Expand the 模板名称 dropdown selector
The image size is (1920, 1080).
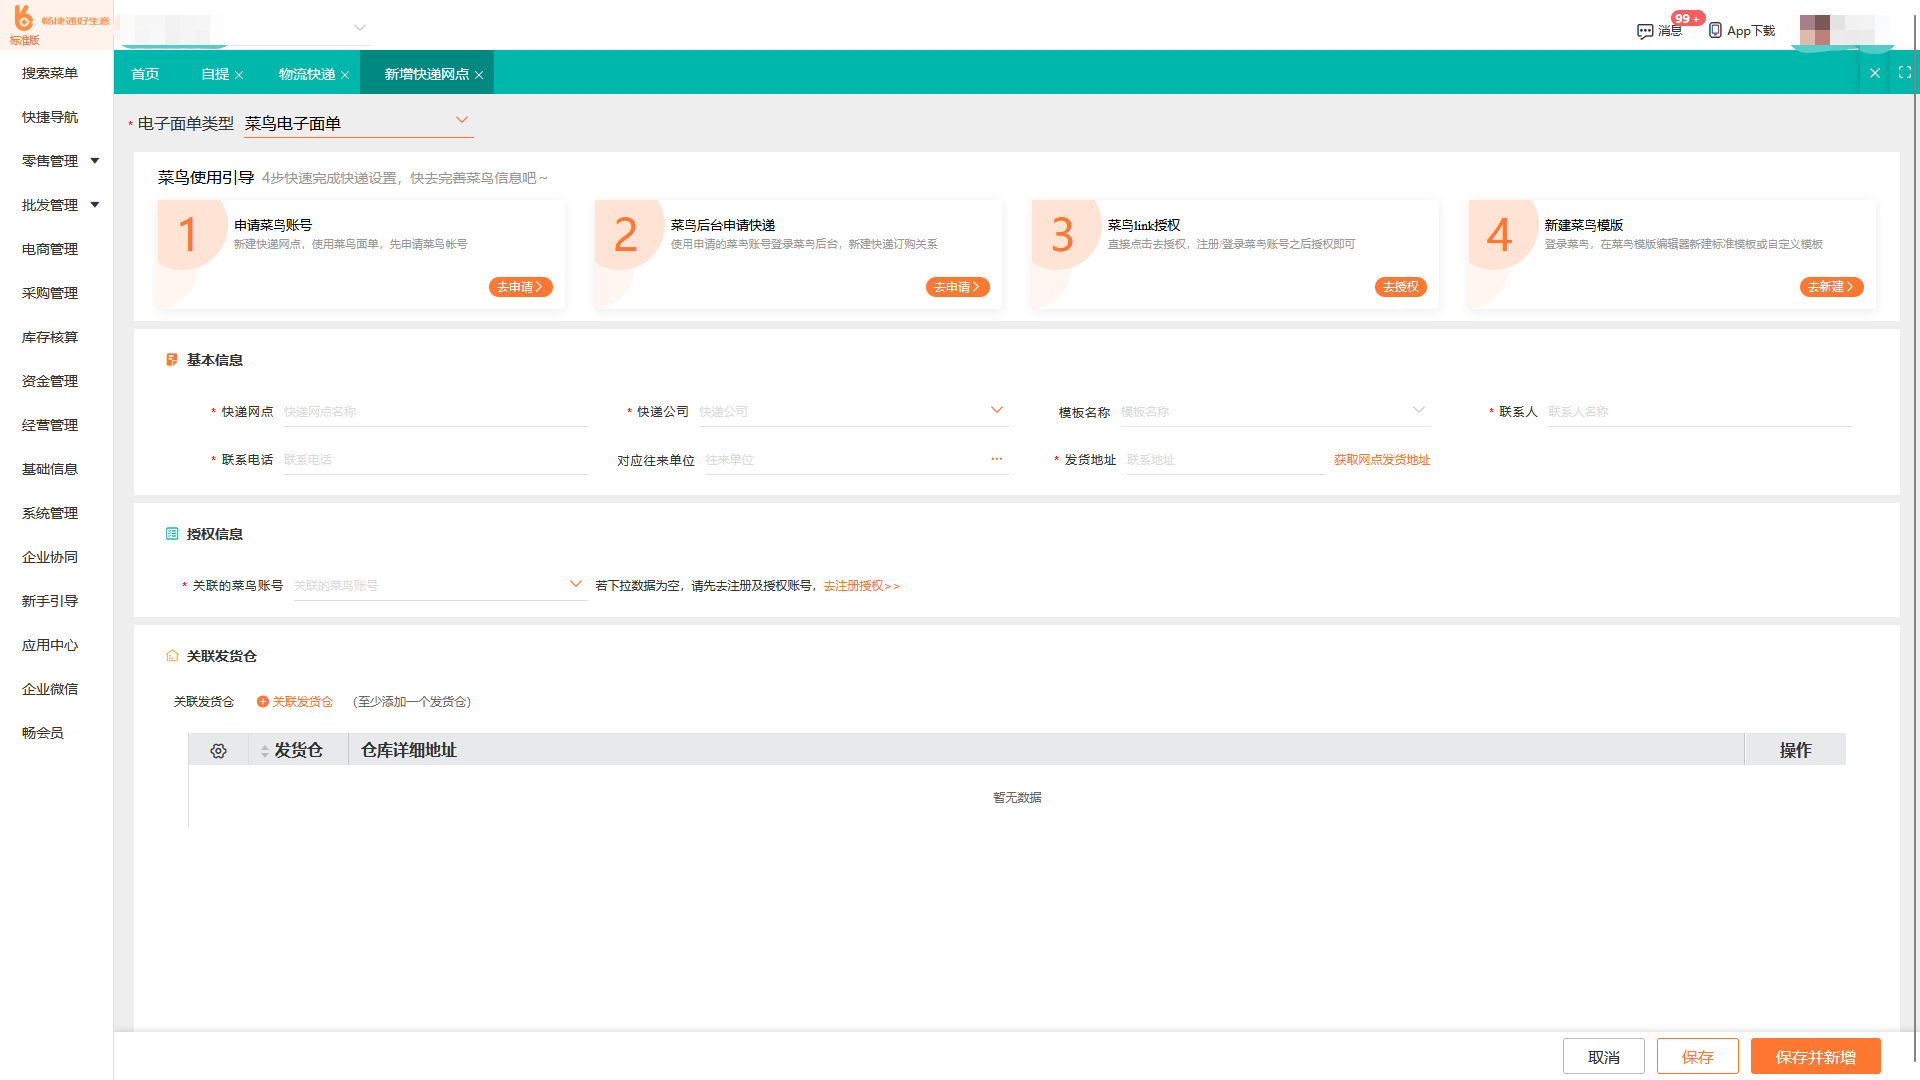(1420, 411)
